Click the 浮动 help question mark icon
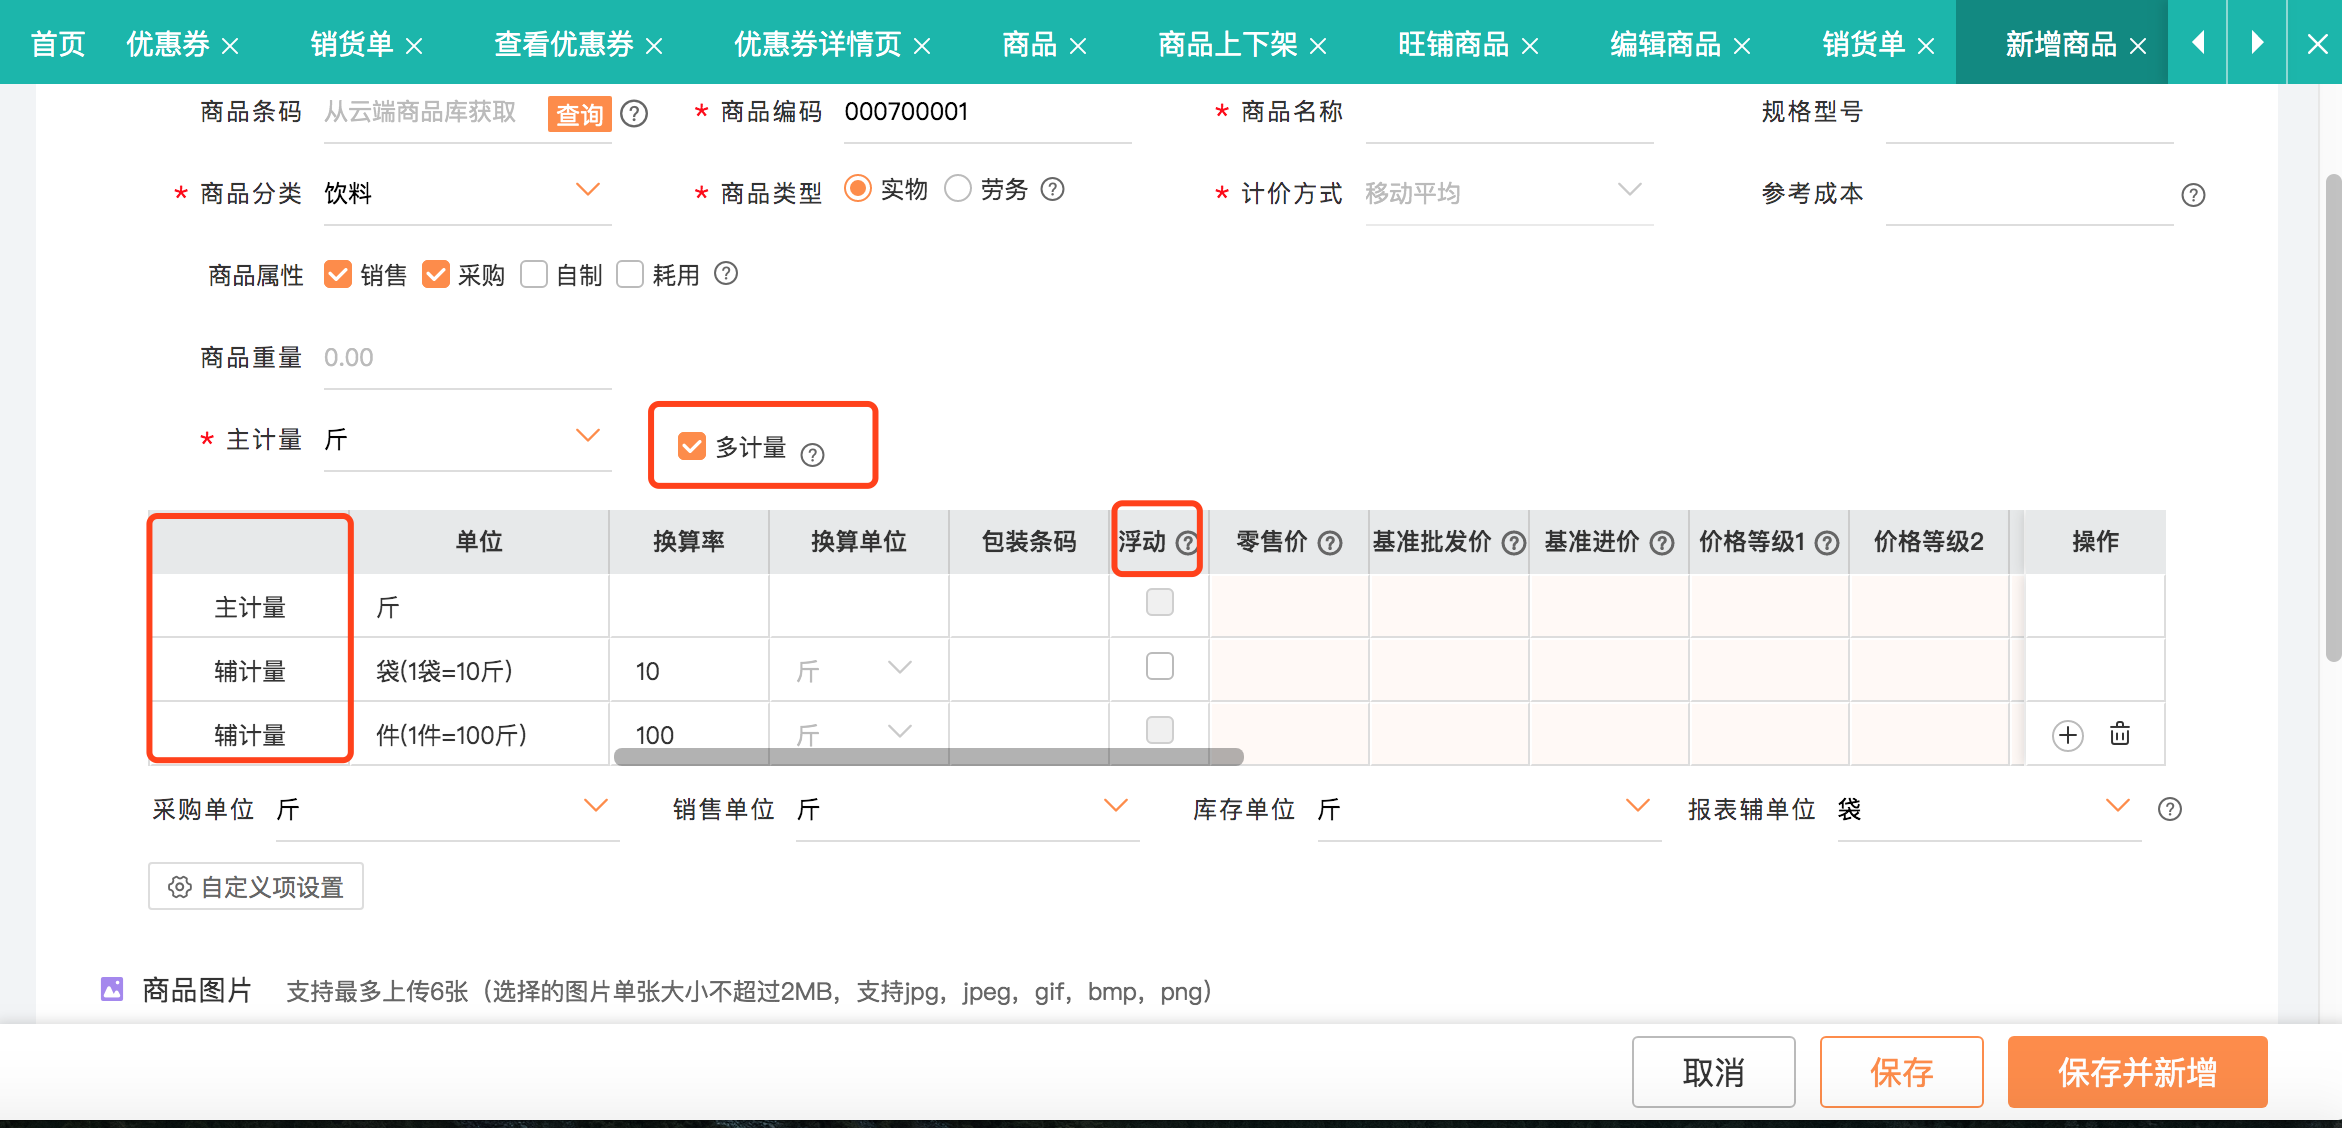2342x1128 pixels. (1187, 541)
